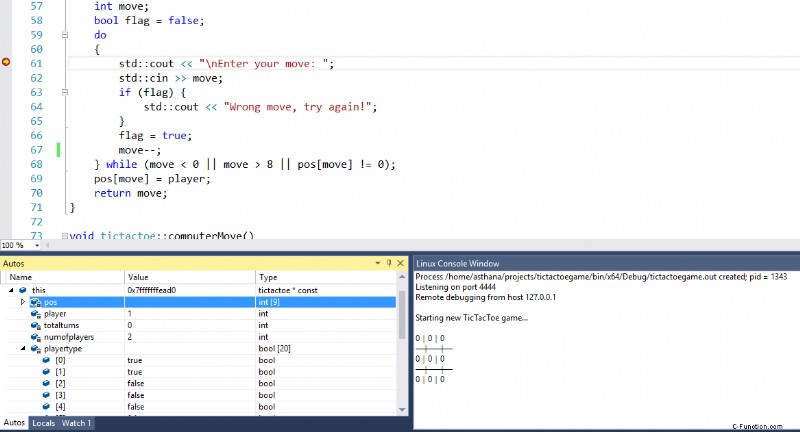Pin the Autos panel with auto-hide icon
Screen dimensions: 800x432
[390, 263]
